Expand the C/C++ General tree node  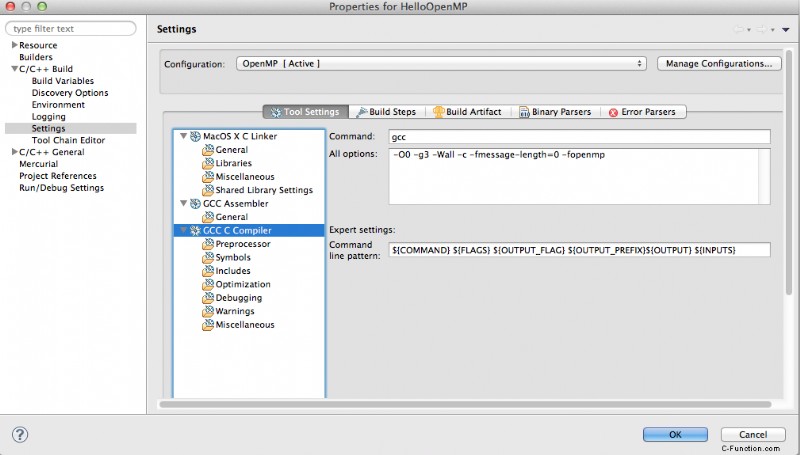(x=14, y=152)
